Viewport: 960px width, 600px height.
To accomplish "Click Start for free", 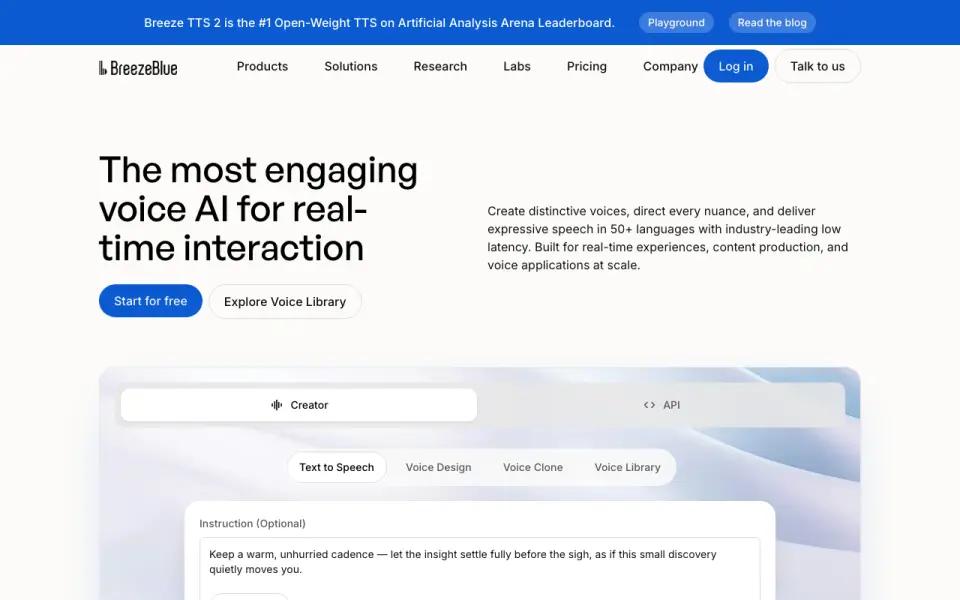I will (x=151, y=301).
